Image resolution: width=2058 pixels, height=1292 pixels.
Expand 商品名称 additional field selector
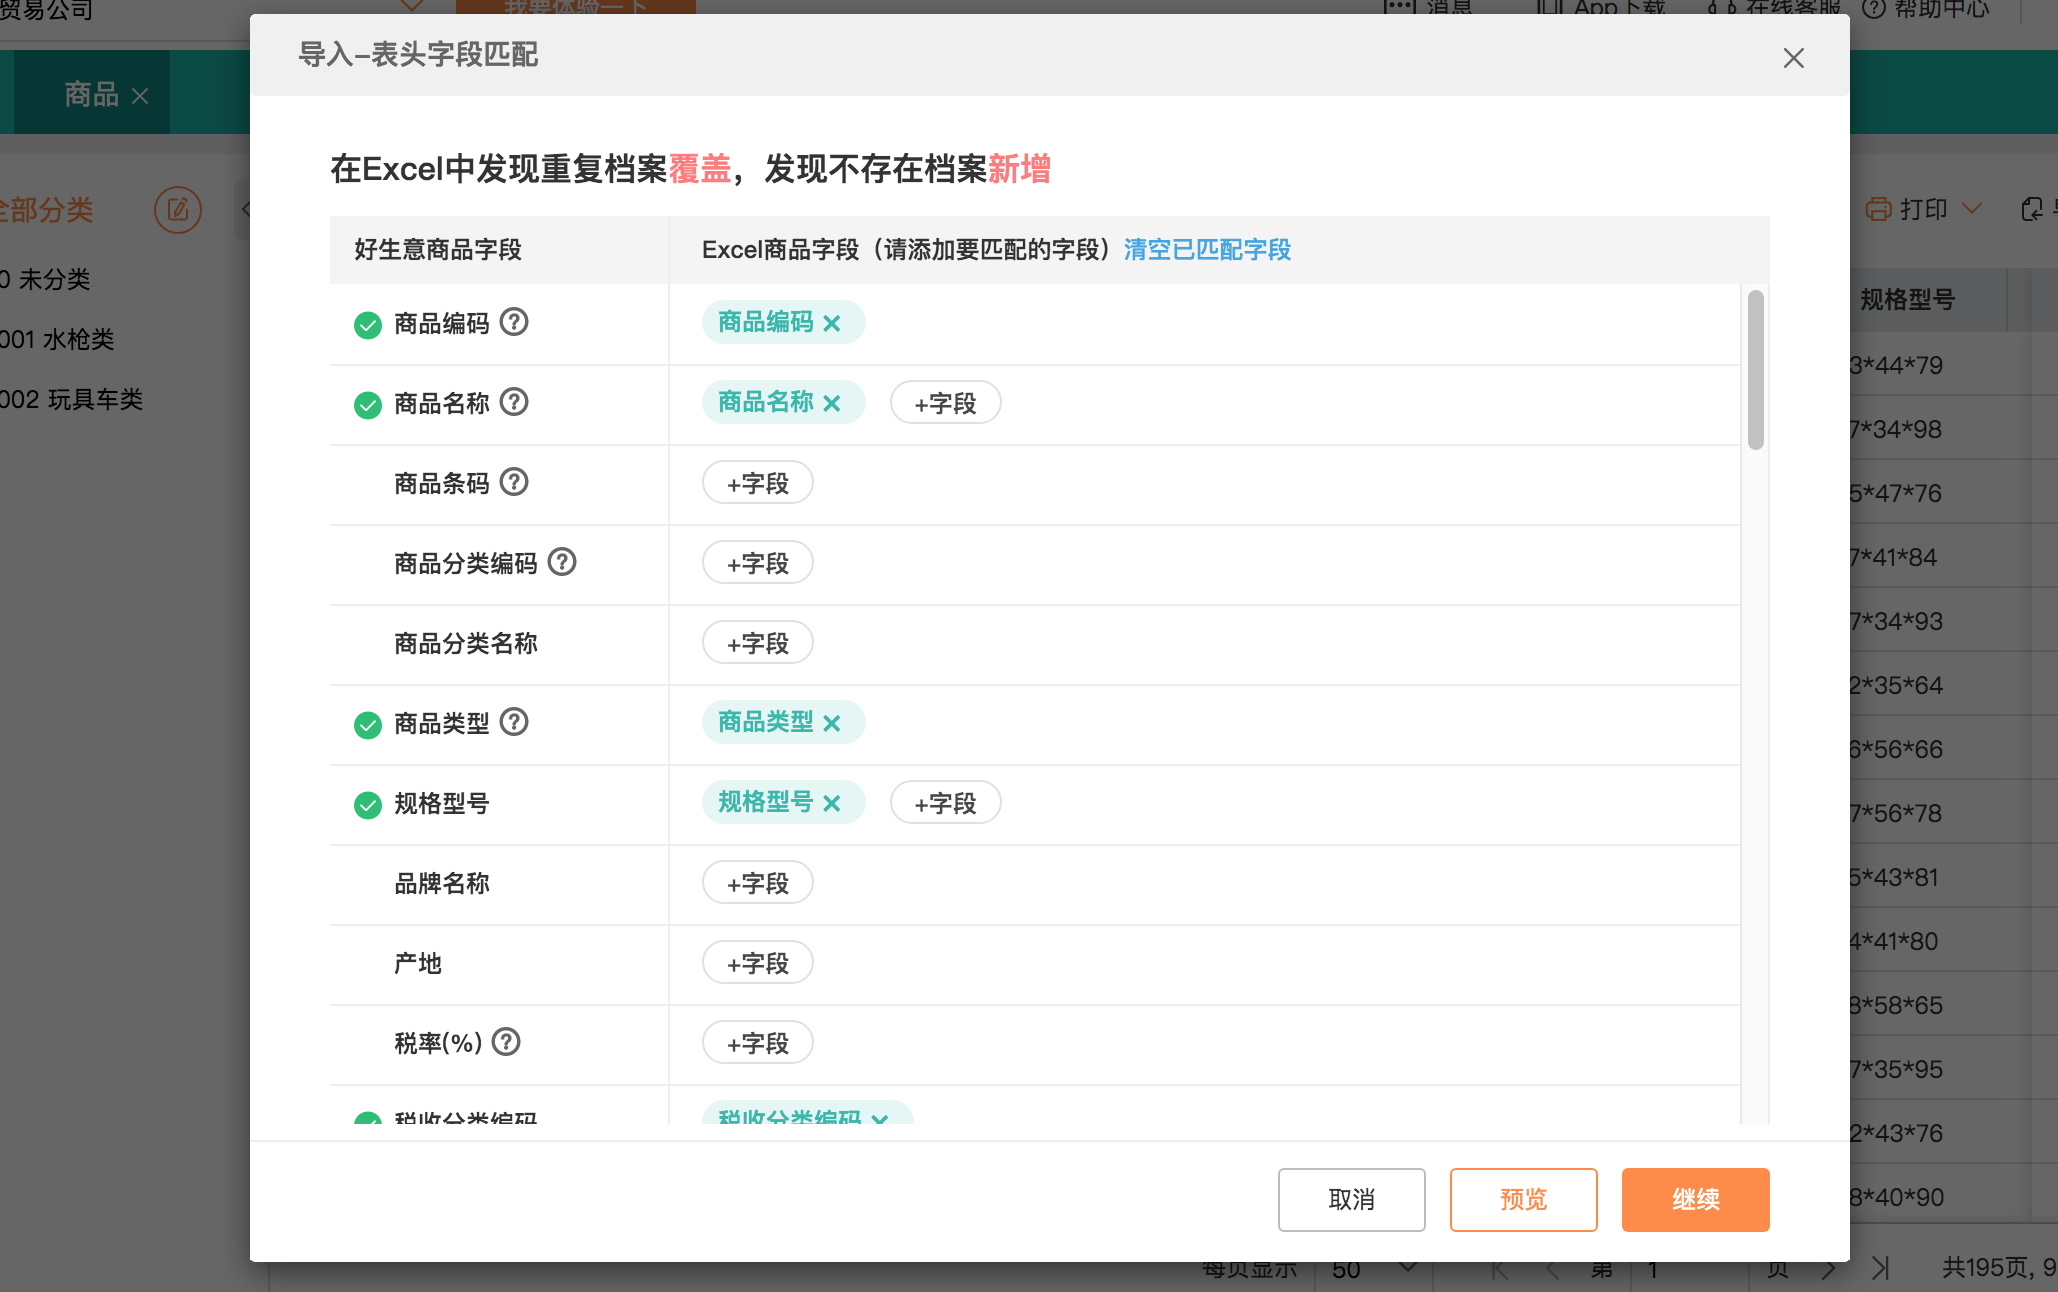click(x=946, y=402)
